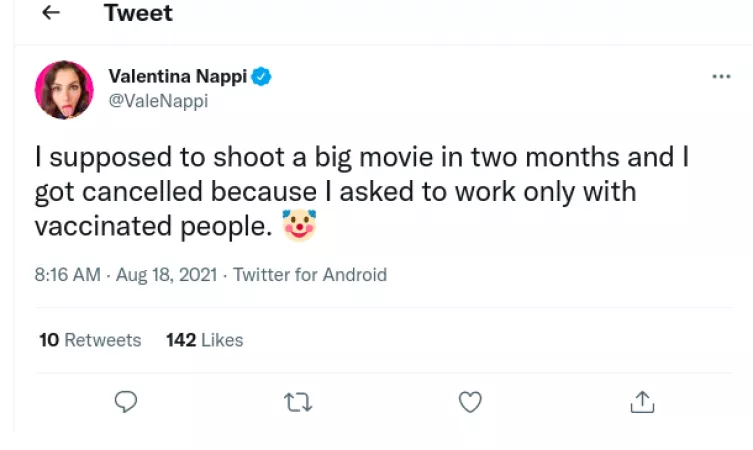Click the tweet line starting "got cancelled"
The width and height of the screenshot is (753, 450).
pyautogui.click(x=335, y=191)
